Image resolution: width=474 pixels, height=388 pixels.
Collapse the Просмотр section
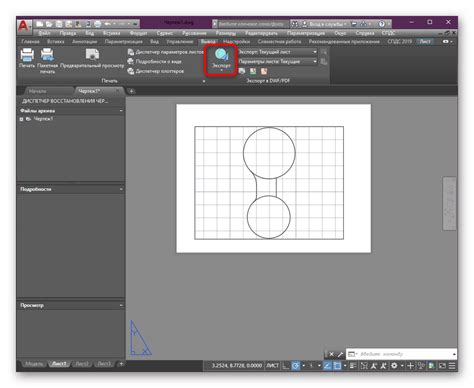point(121,305)
